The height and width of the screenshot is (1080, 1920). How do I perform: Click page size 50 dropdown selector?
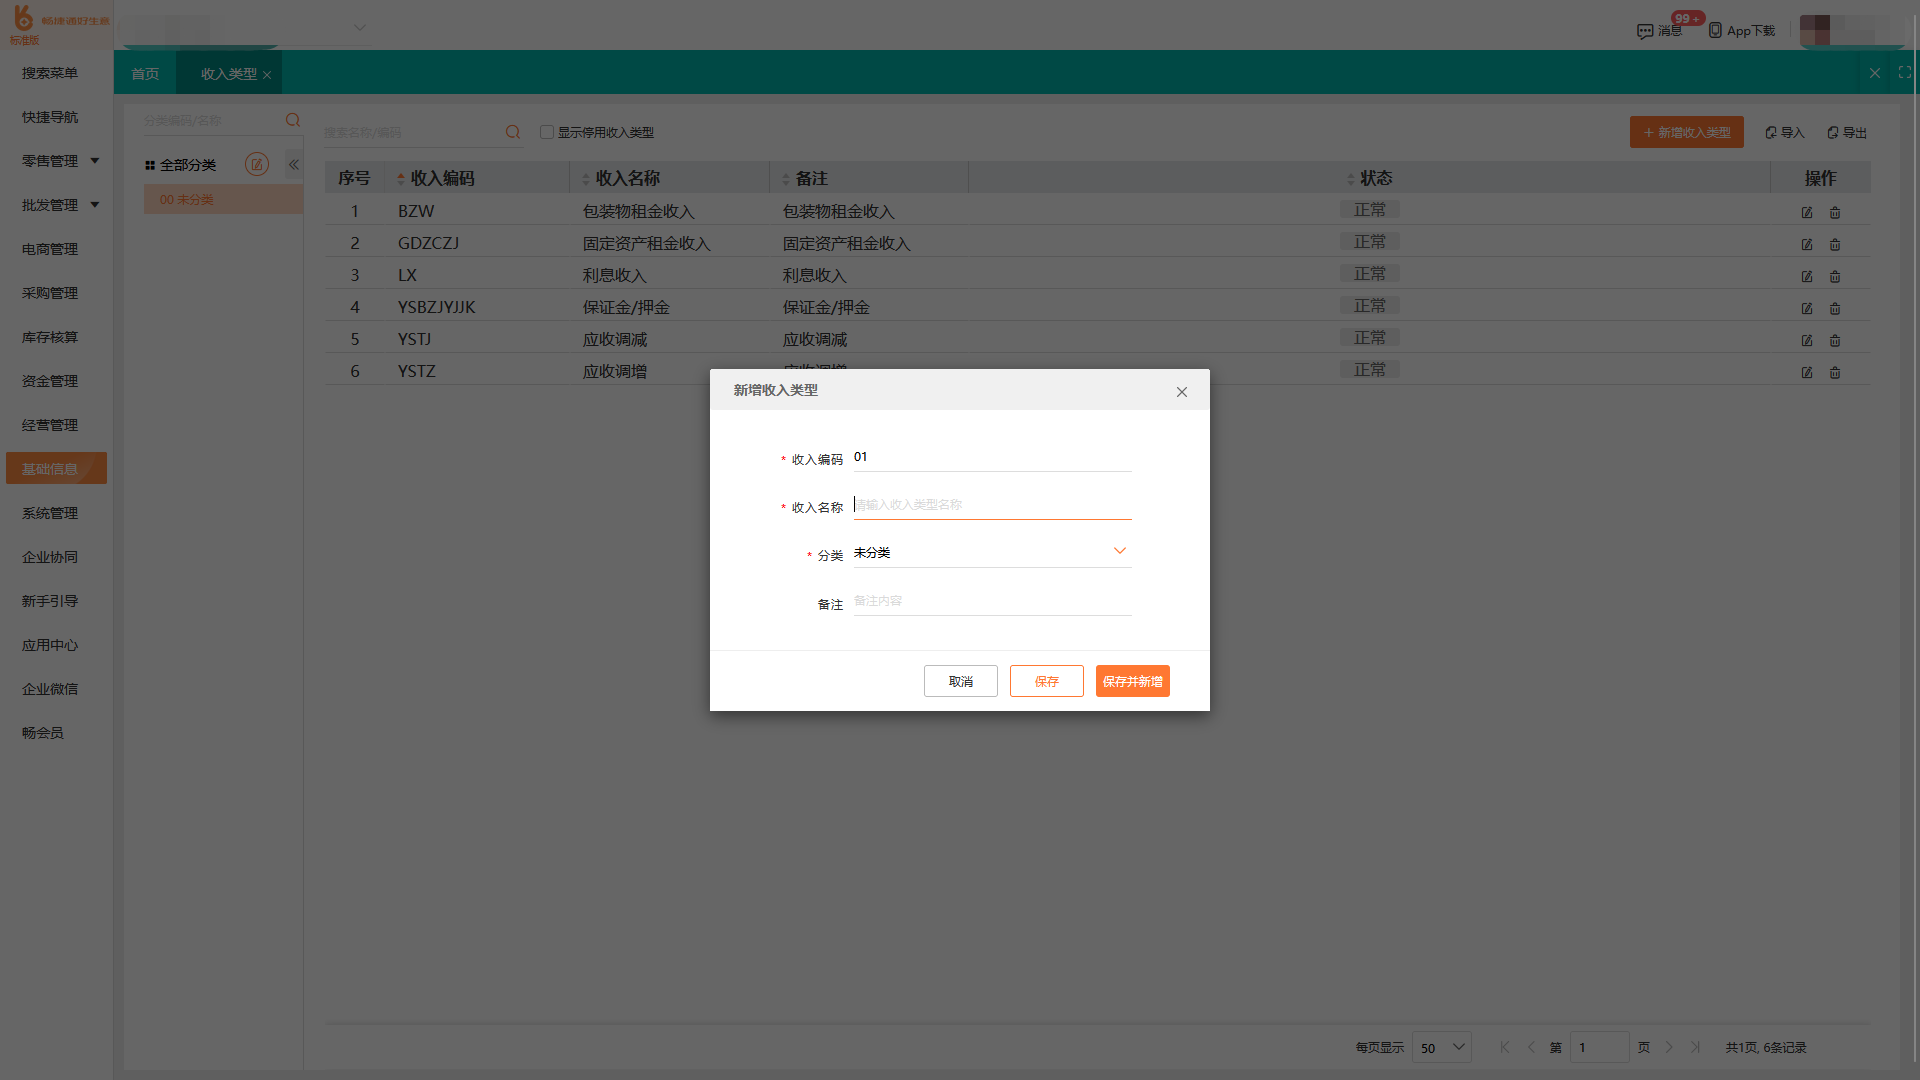pos(1441,1046)
